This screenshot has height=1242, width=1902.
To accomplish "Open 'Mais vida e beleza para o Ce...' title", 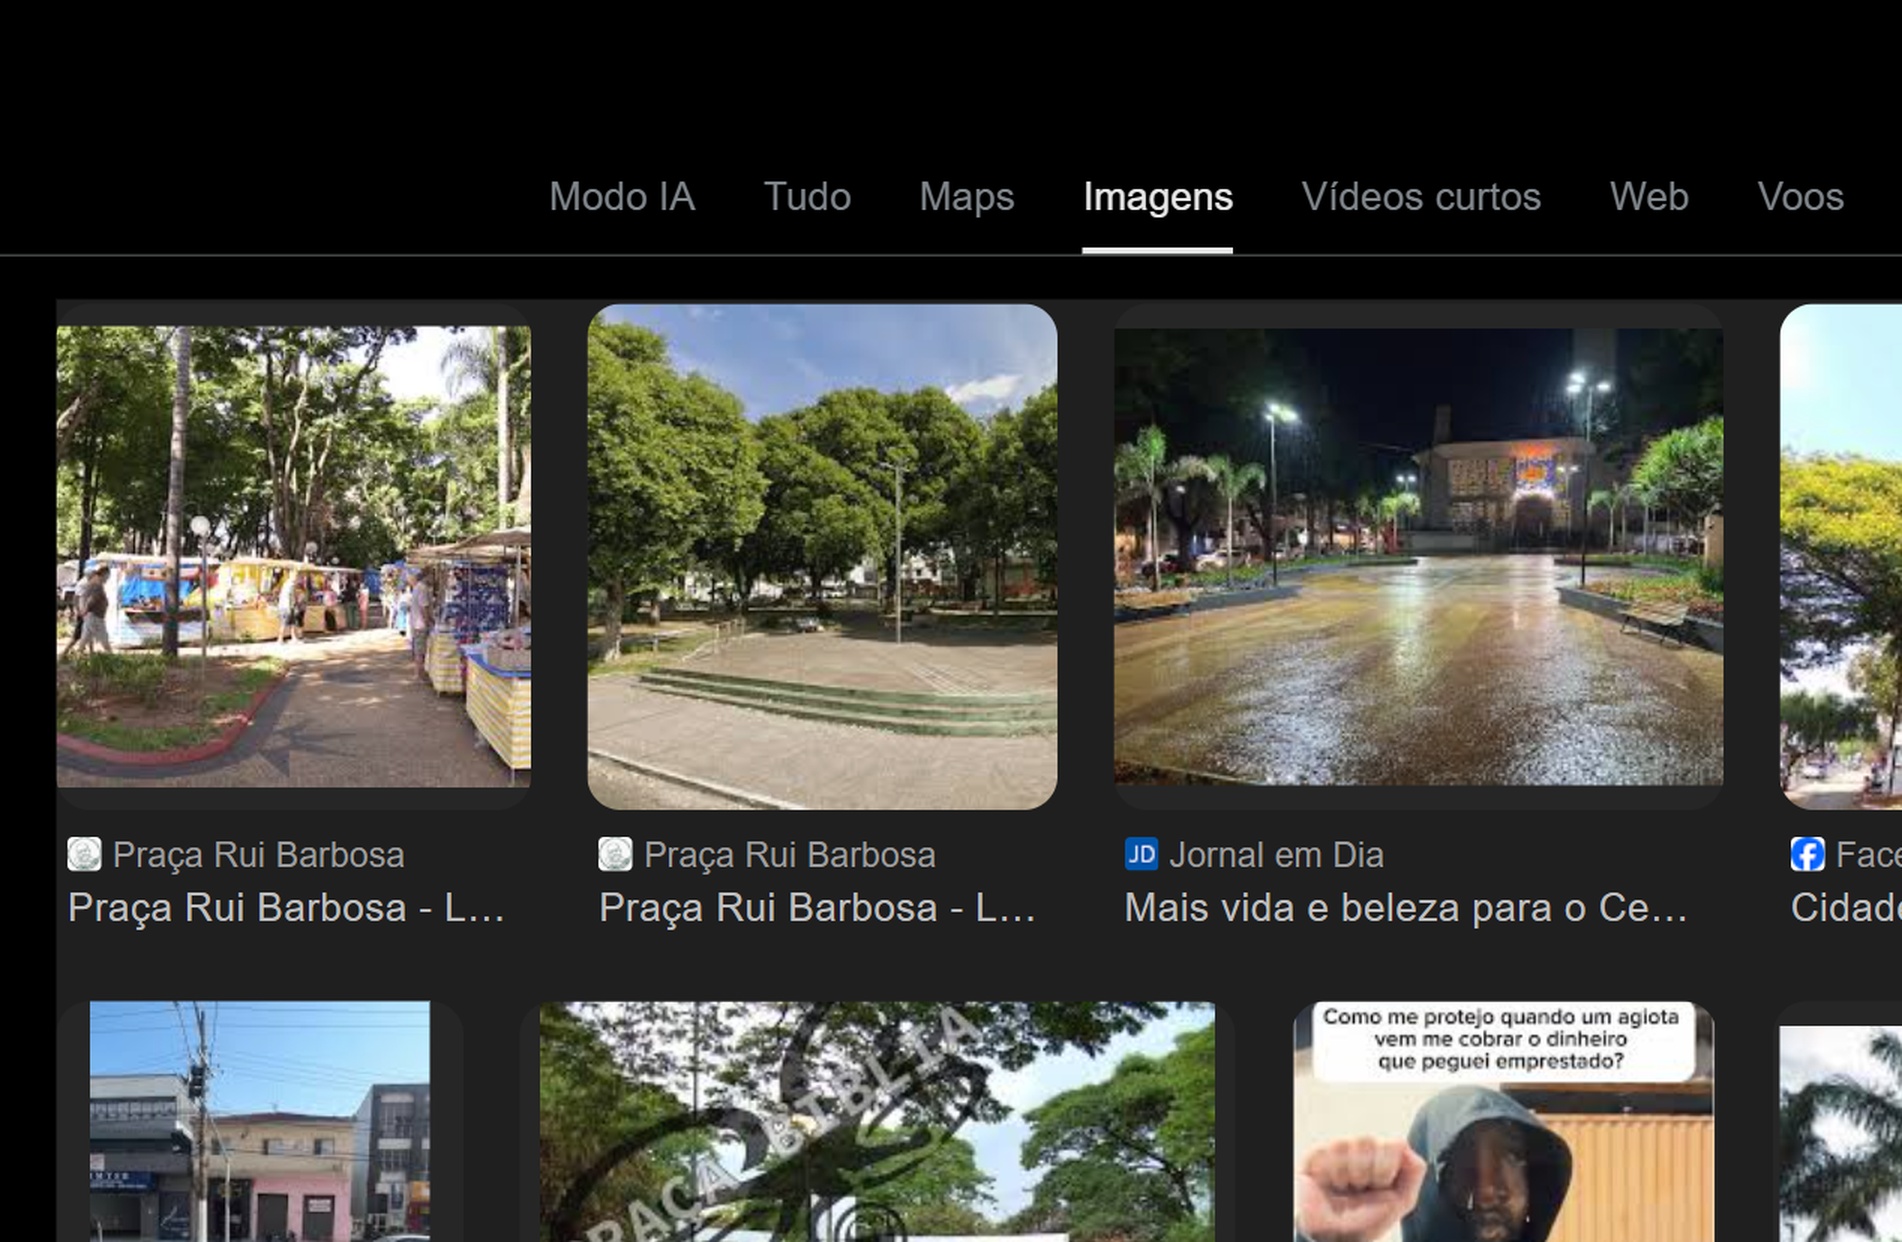I will click(1405, 908).
